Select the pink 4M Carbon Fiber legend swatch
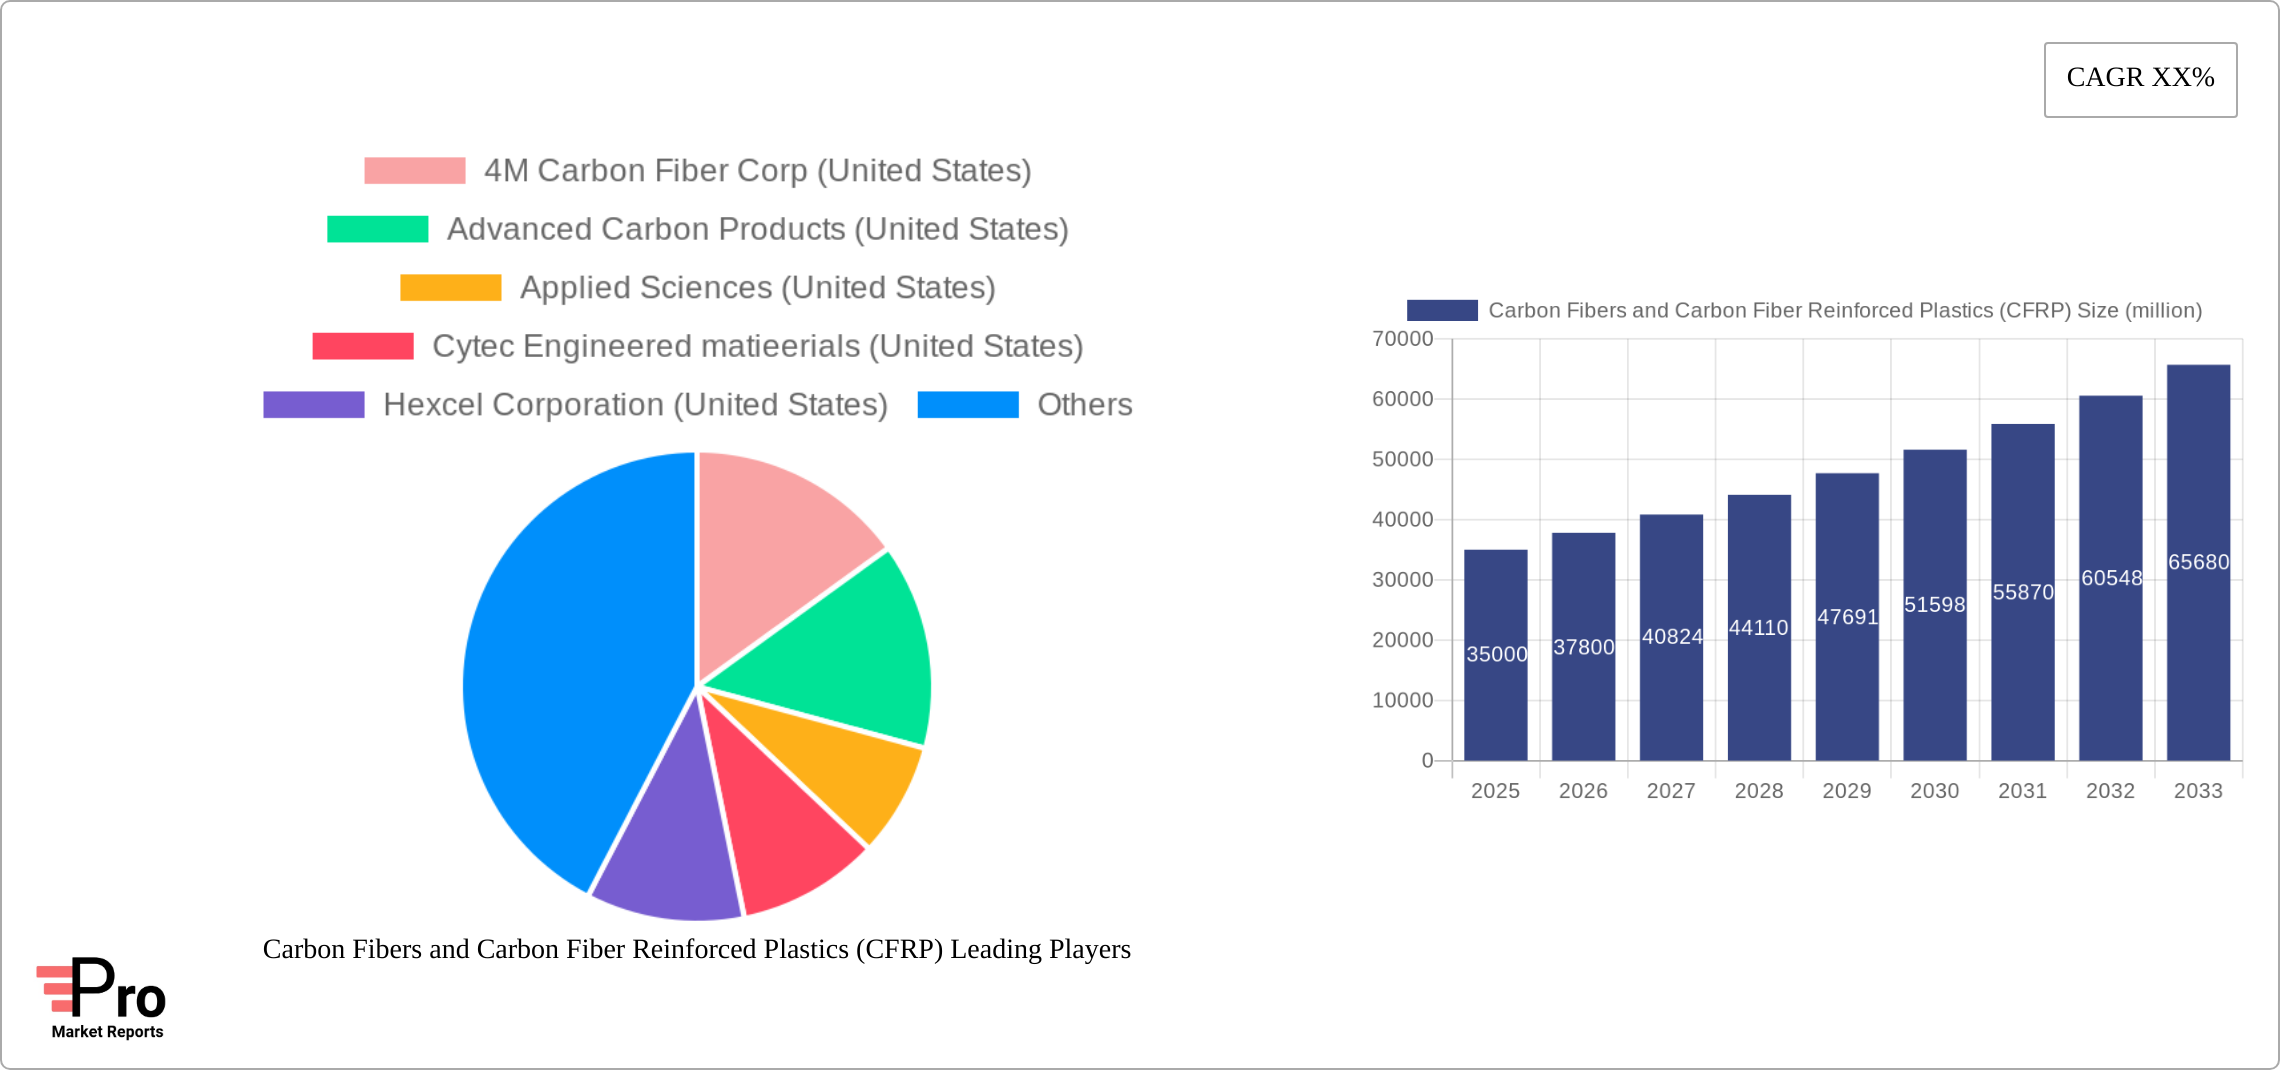The width and height of the screenshot is (2280, 1070). coord(413,169)
